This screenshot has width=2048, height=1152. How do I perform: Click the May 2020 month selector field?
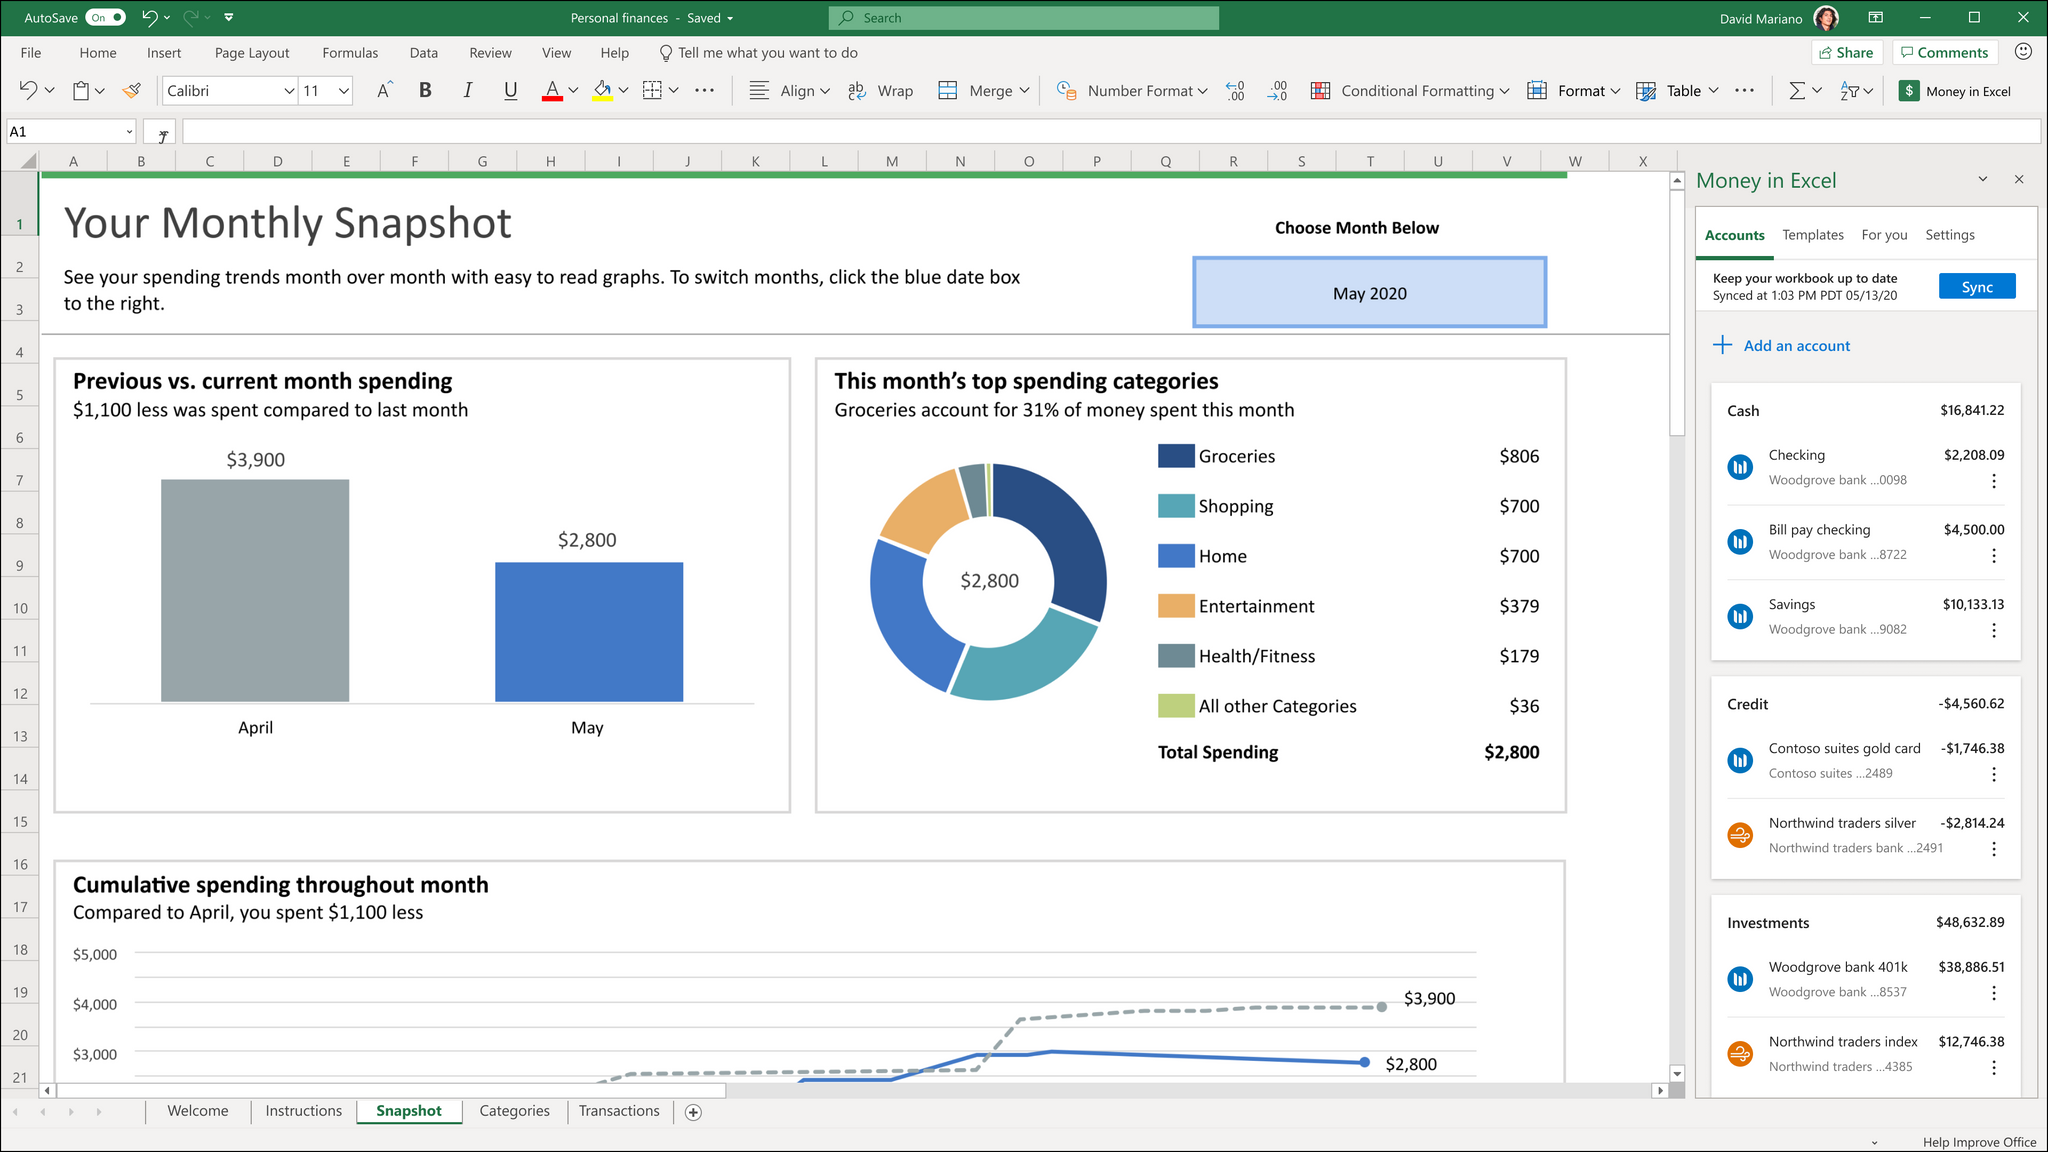pyautogui.click(x=1369, y=293)
